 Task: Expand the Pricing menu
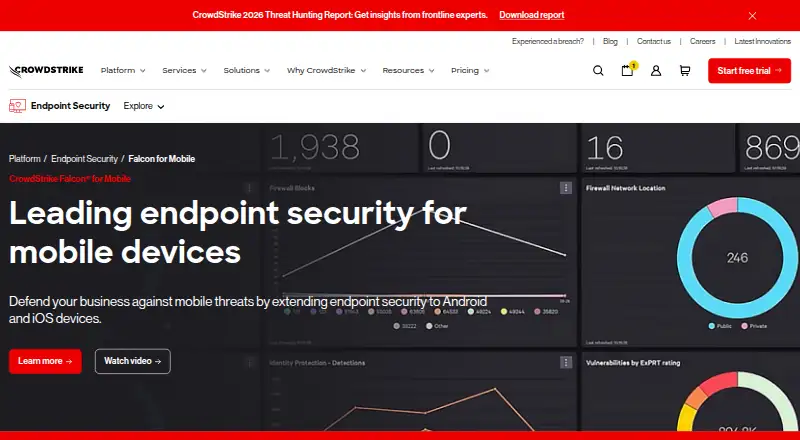(470, 70)
